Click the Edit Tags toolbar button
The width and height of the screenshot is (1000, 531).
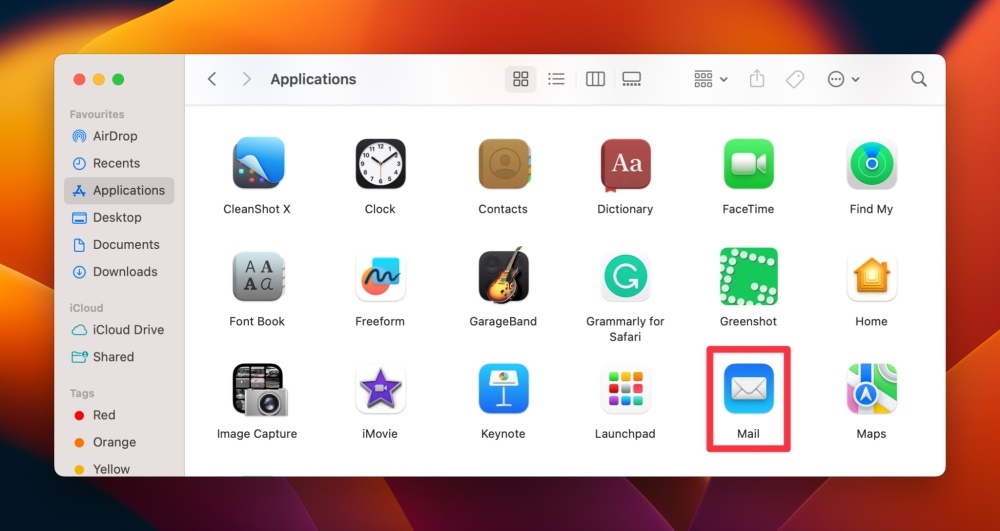tap(795, 79)
